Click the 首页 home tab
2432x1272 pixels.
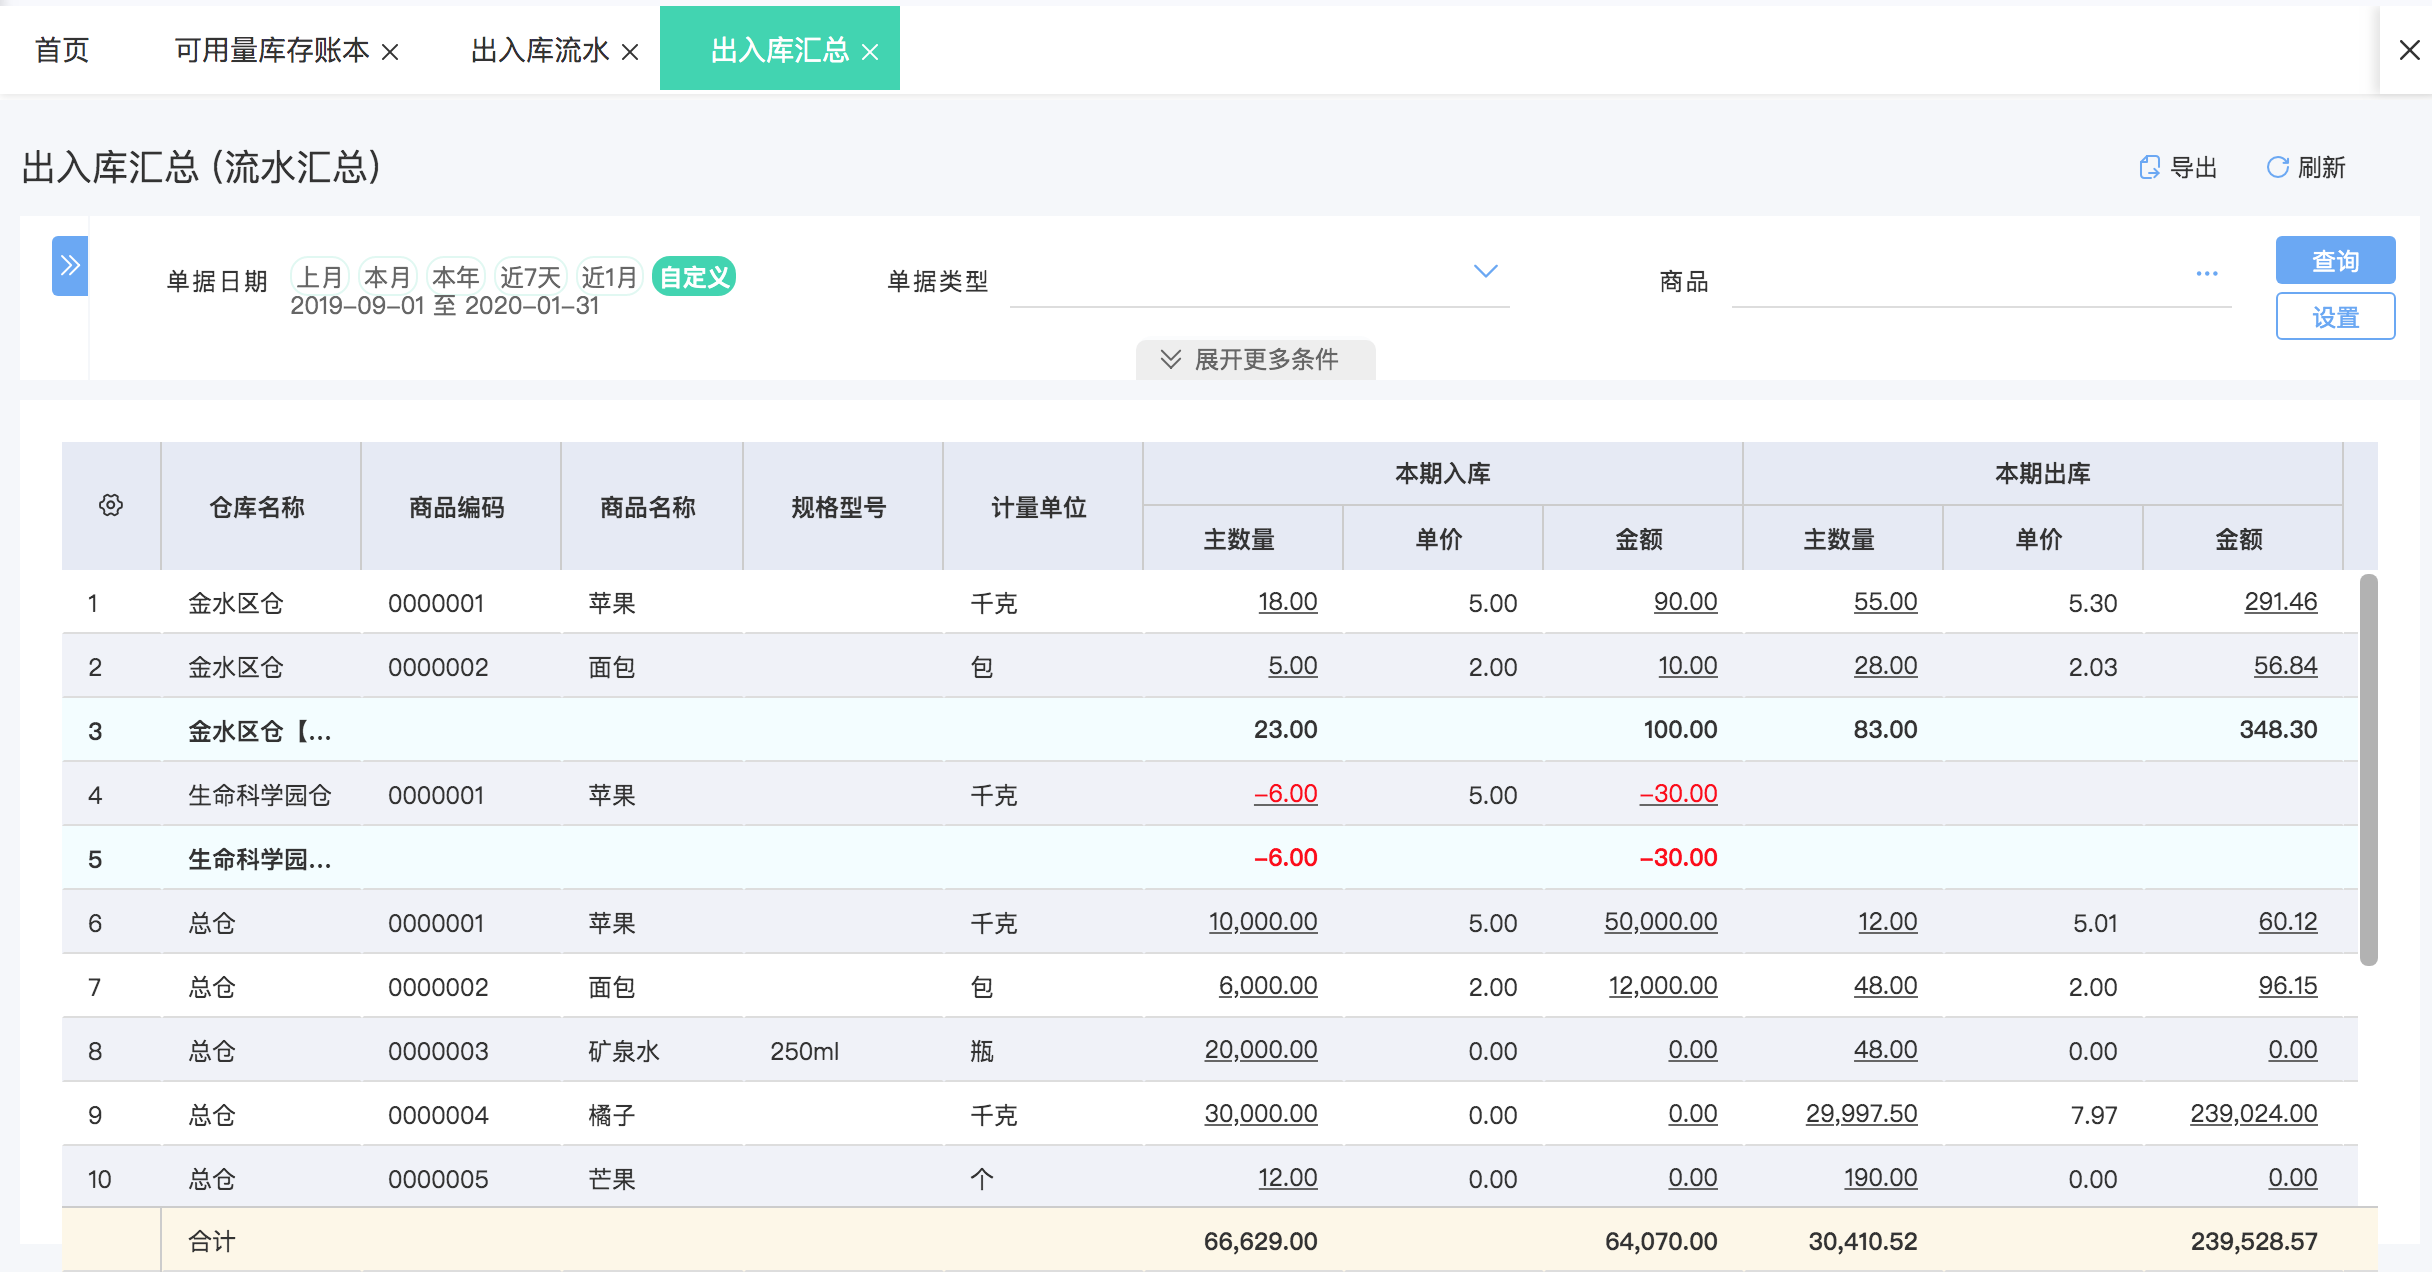click(x=61, y=48)
